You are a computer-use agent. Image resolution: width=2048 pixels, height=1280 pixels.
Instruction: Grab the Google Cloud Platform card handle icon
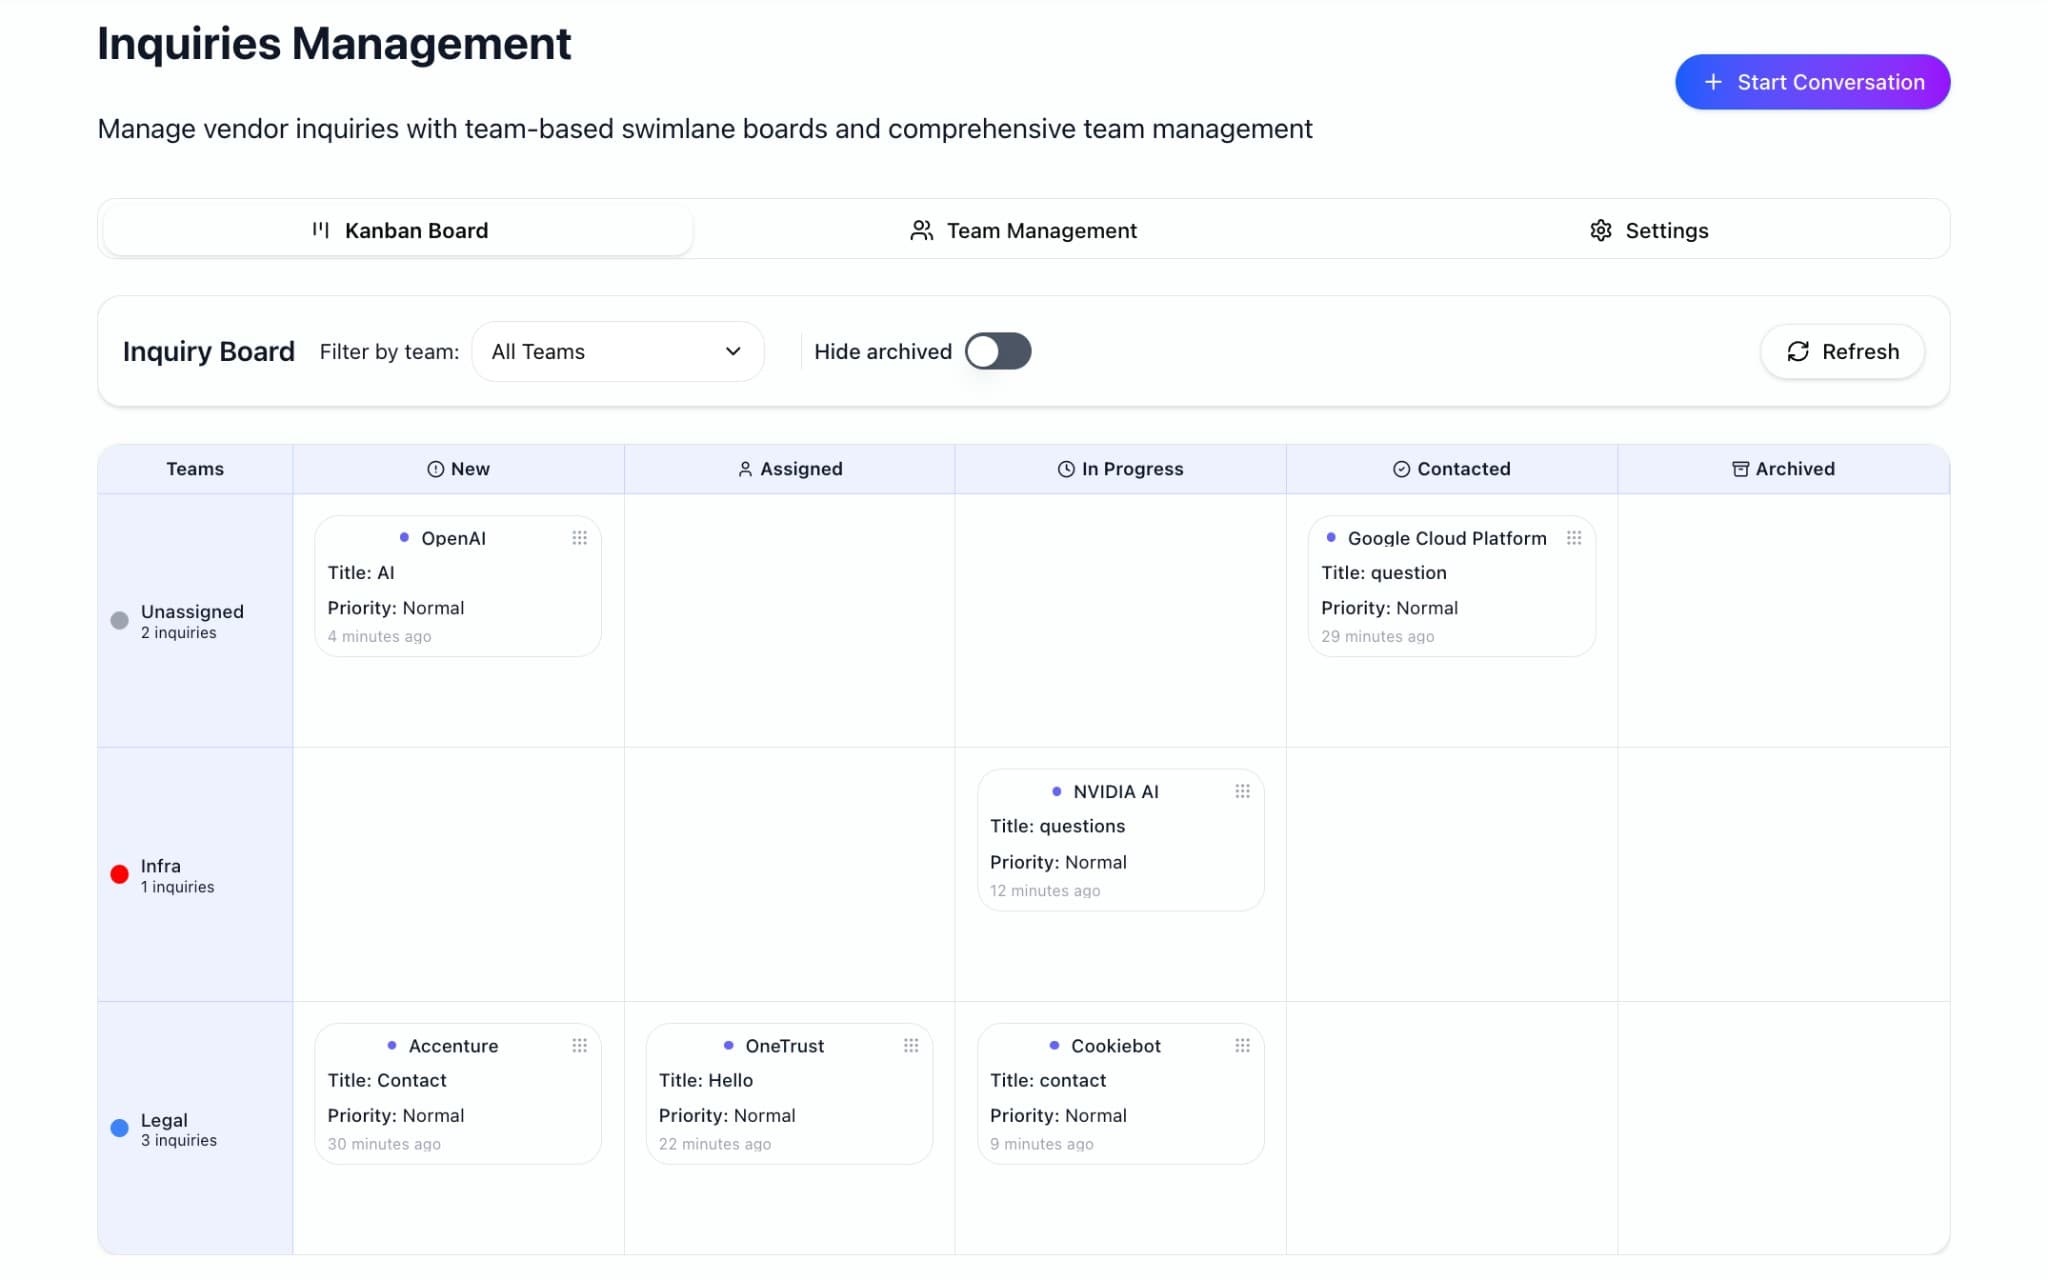1573,538
